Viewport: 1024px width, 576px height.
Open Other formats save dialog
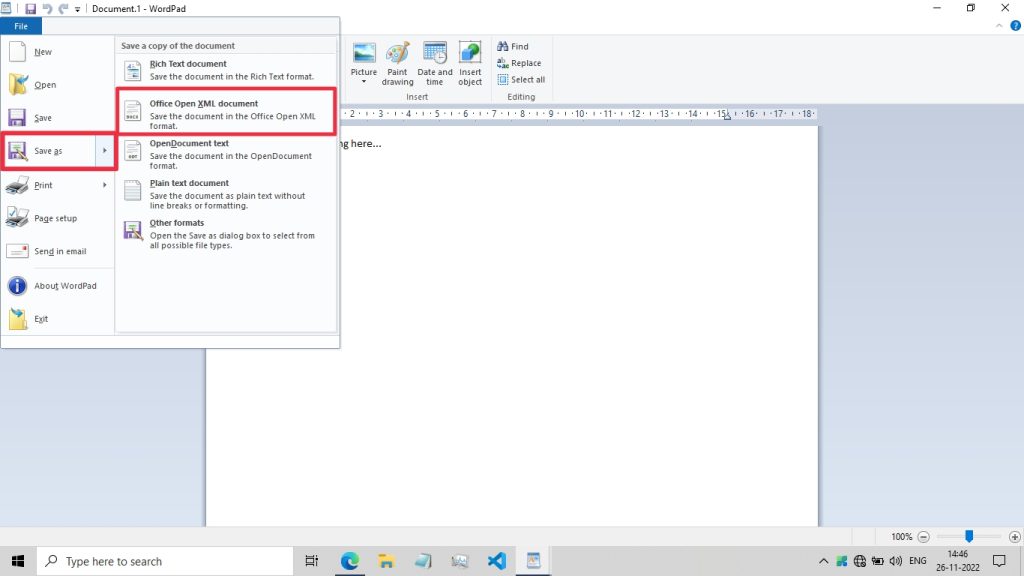(226, 233)
